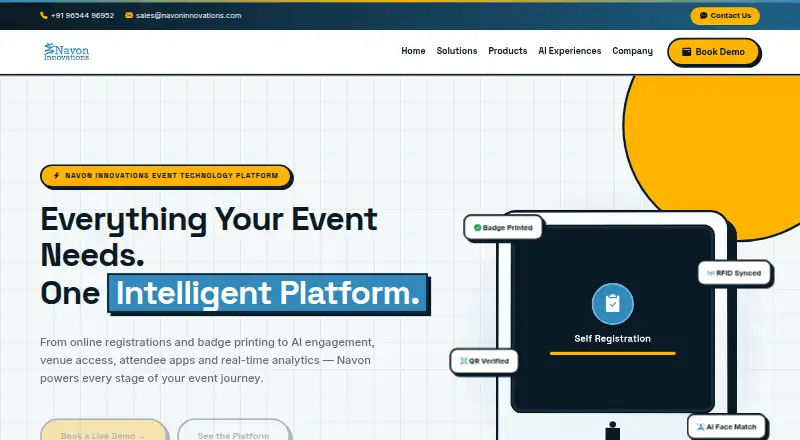The width and height of the screenshot is (800, 440).
Task: Open the Solutions menu
Action: [x=457, y=51]
